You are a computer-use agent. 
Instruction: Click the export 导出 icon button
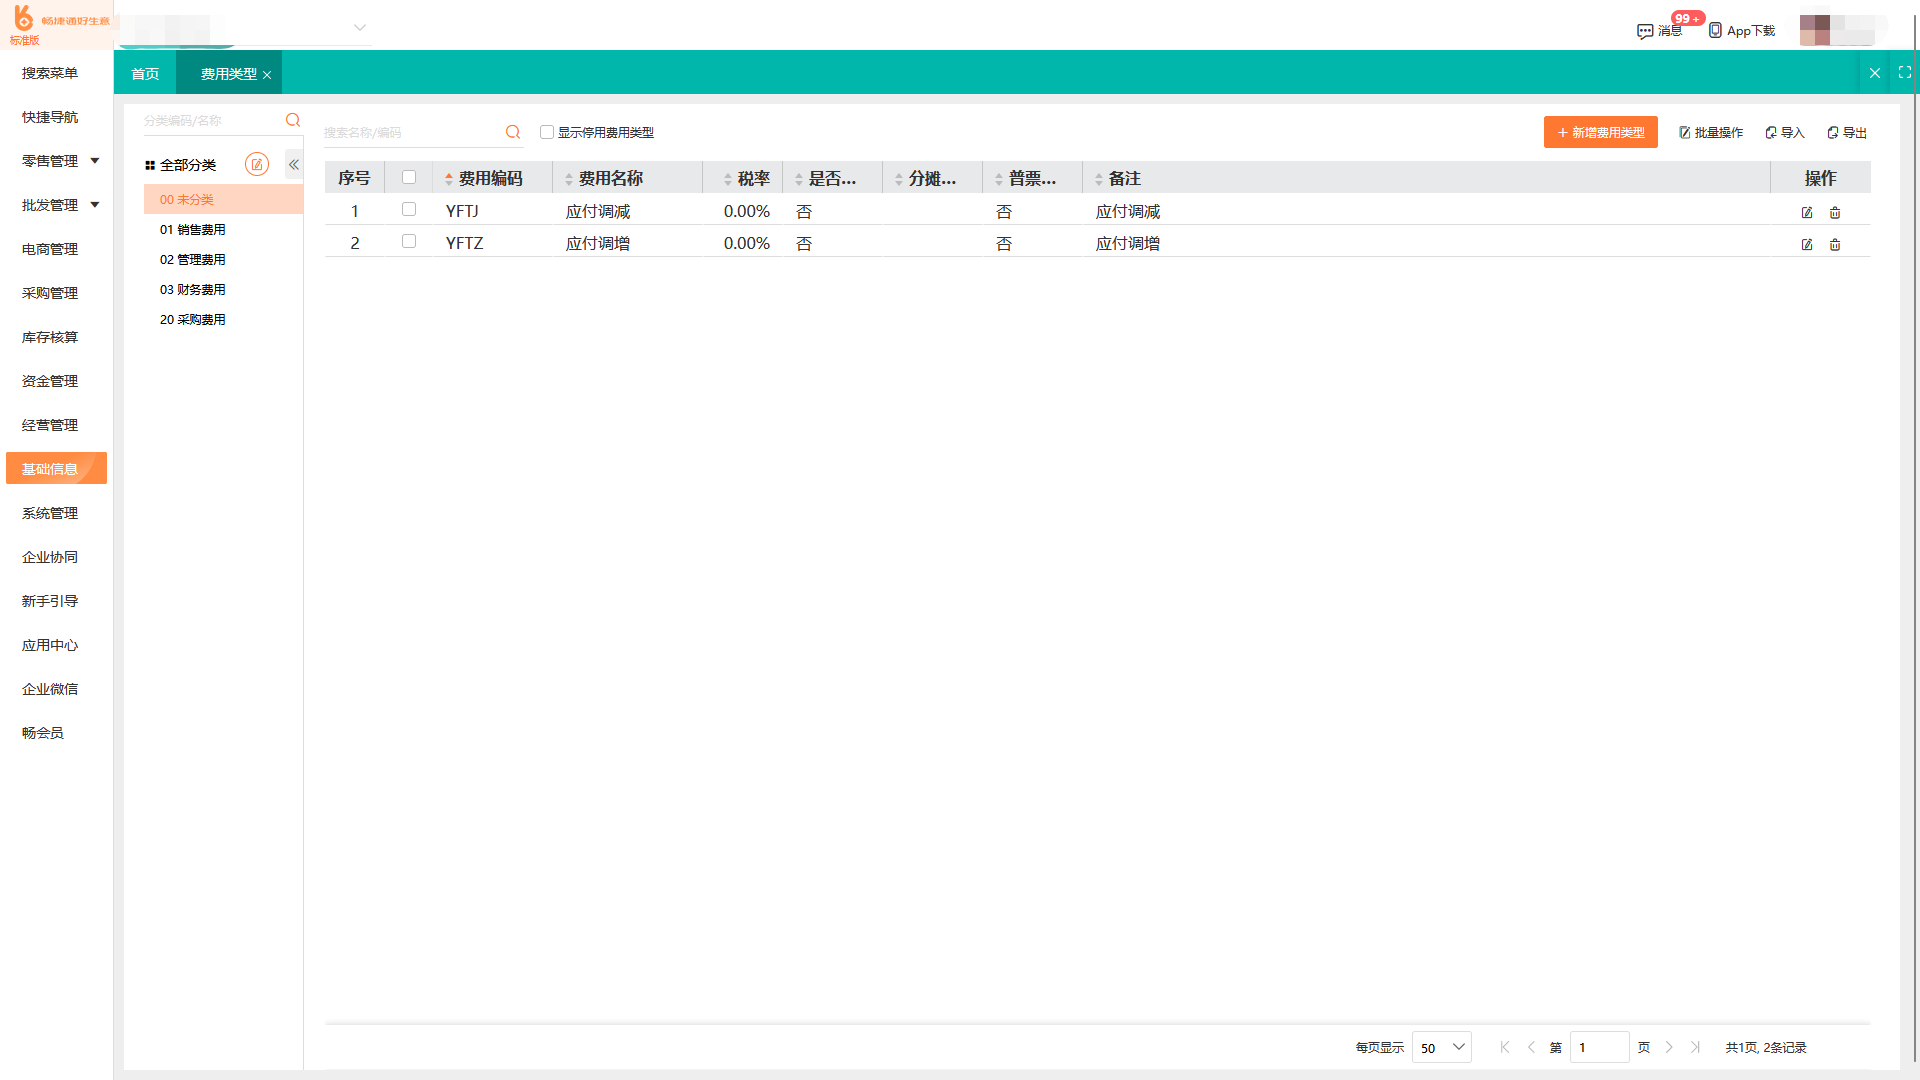1846,132
